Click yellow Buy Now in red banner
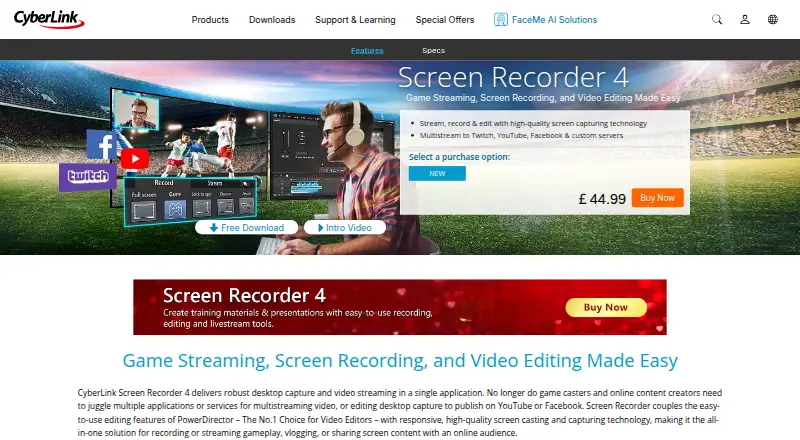 (606, 307)
